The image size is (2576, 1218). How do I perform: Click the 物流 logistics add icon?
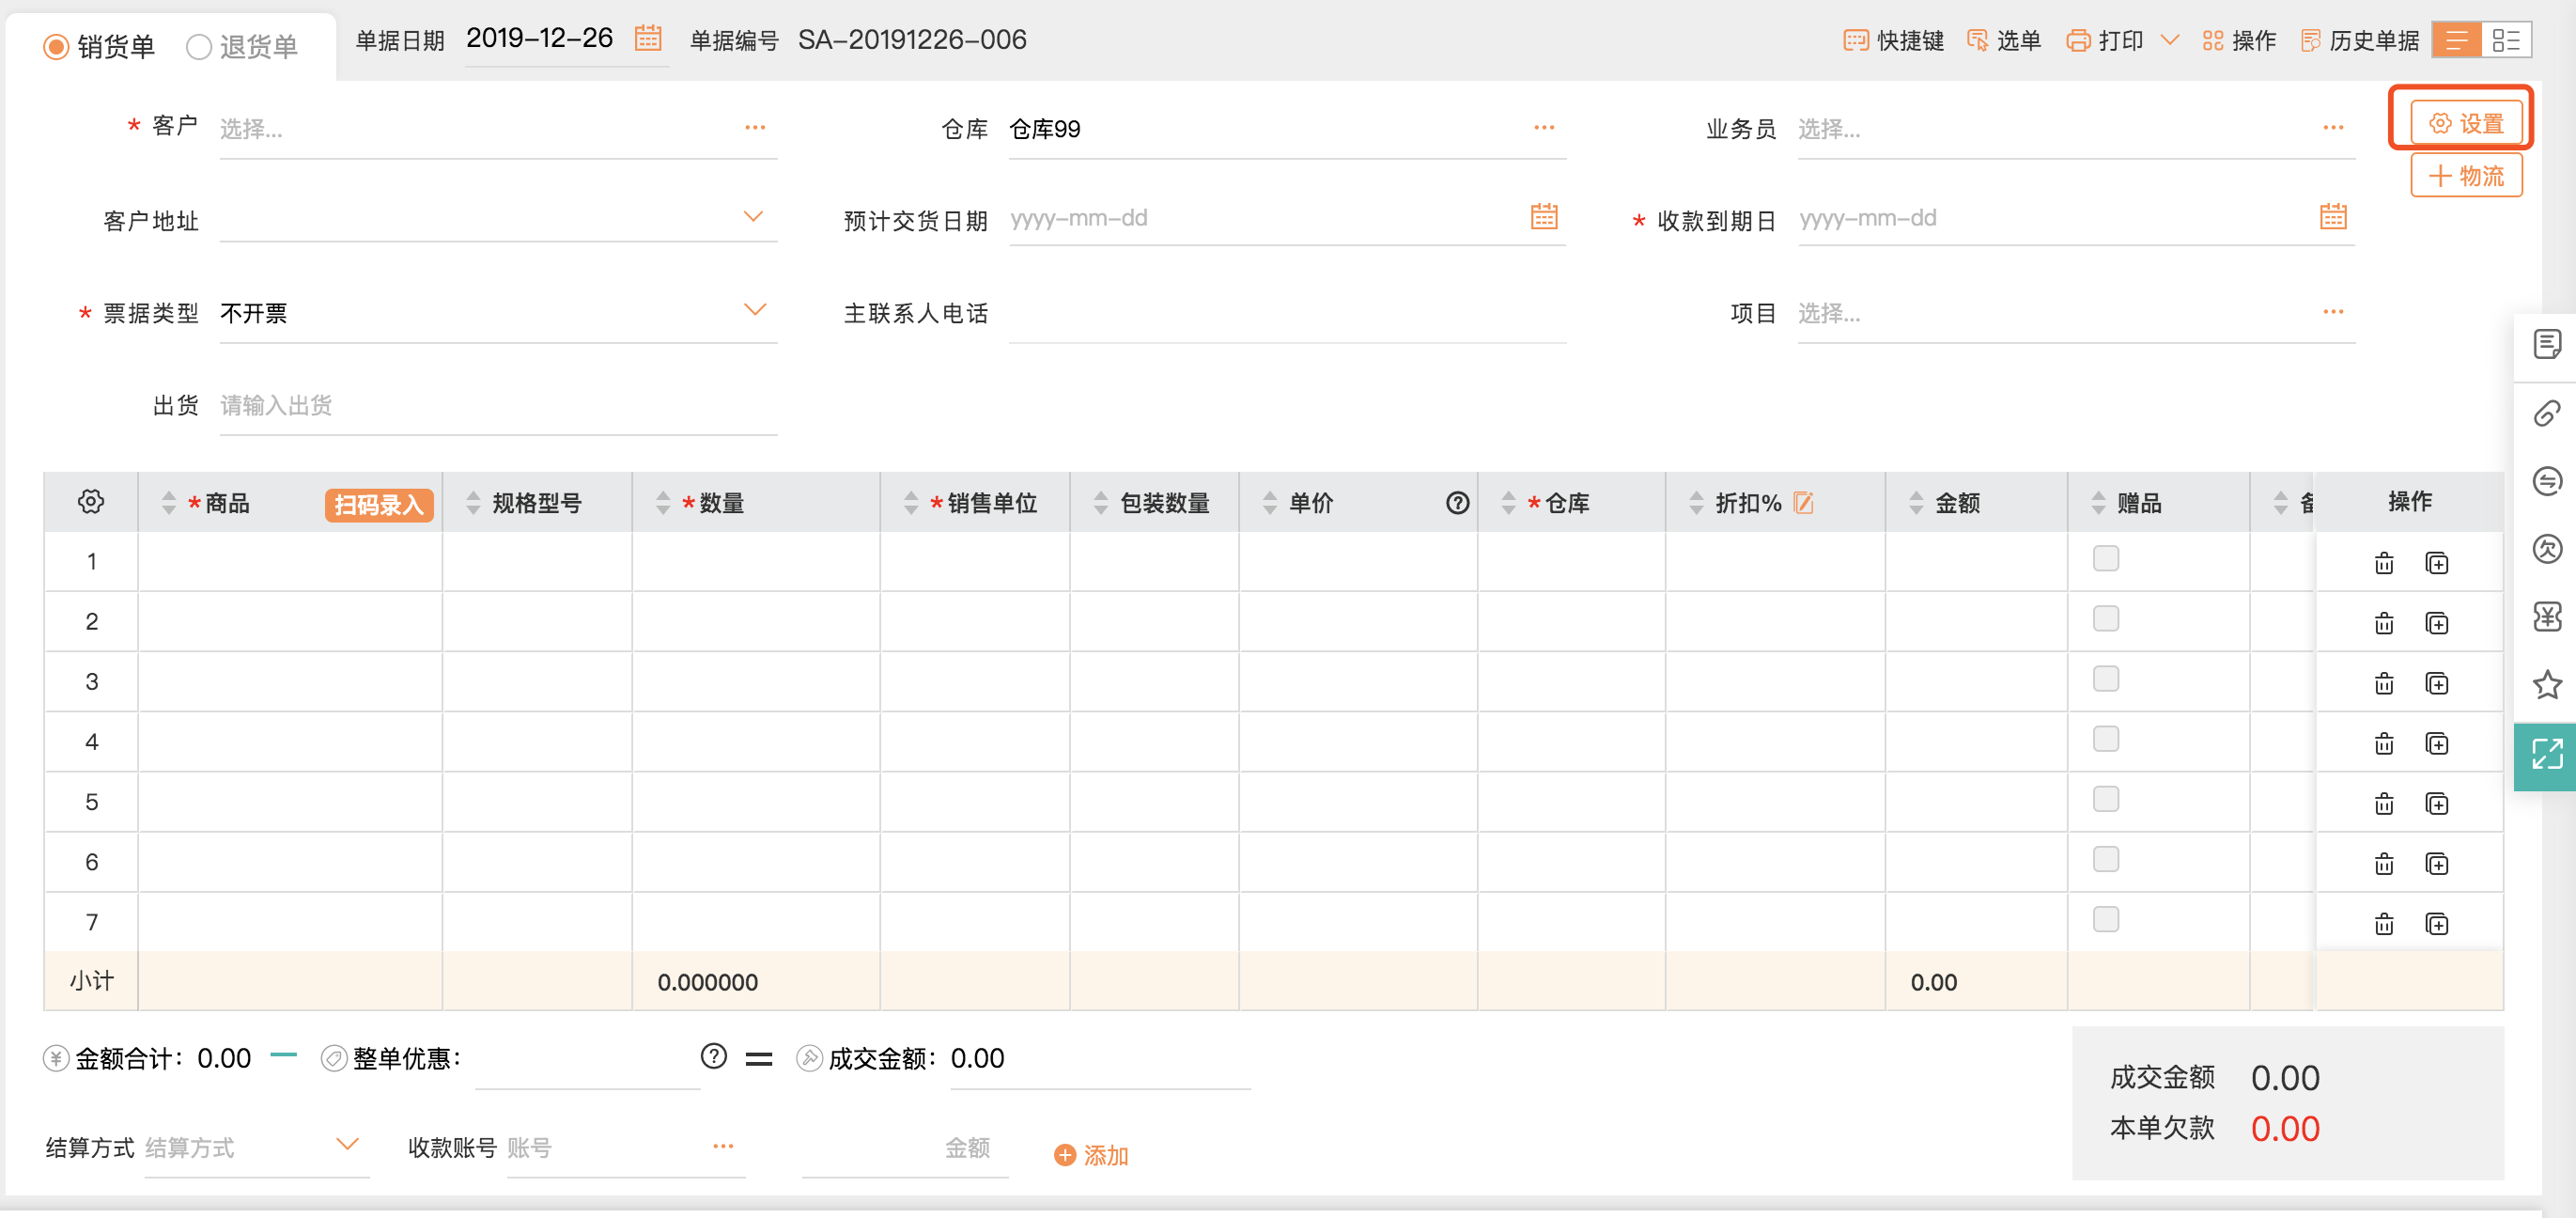point(2464,178)
